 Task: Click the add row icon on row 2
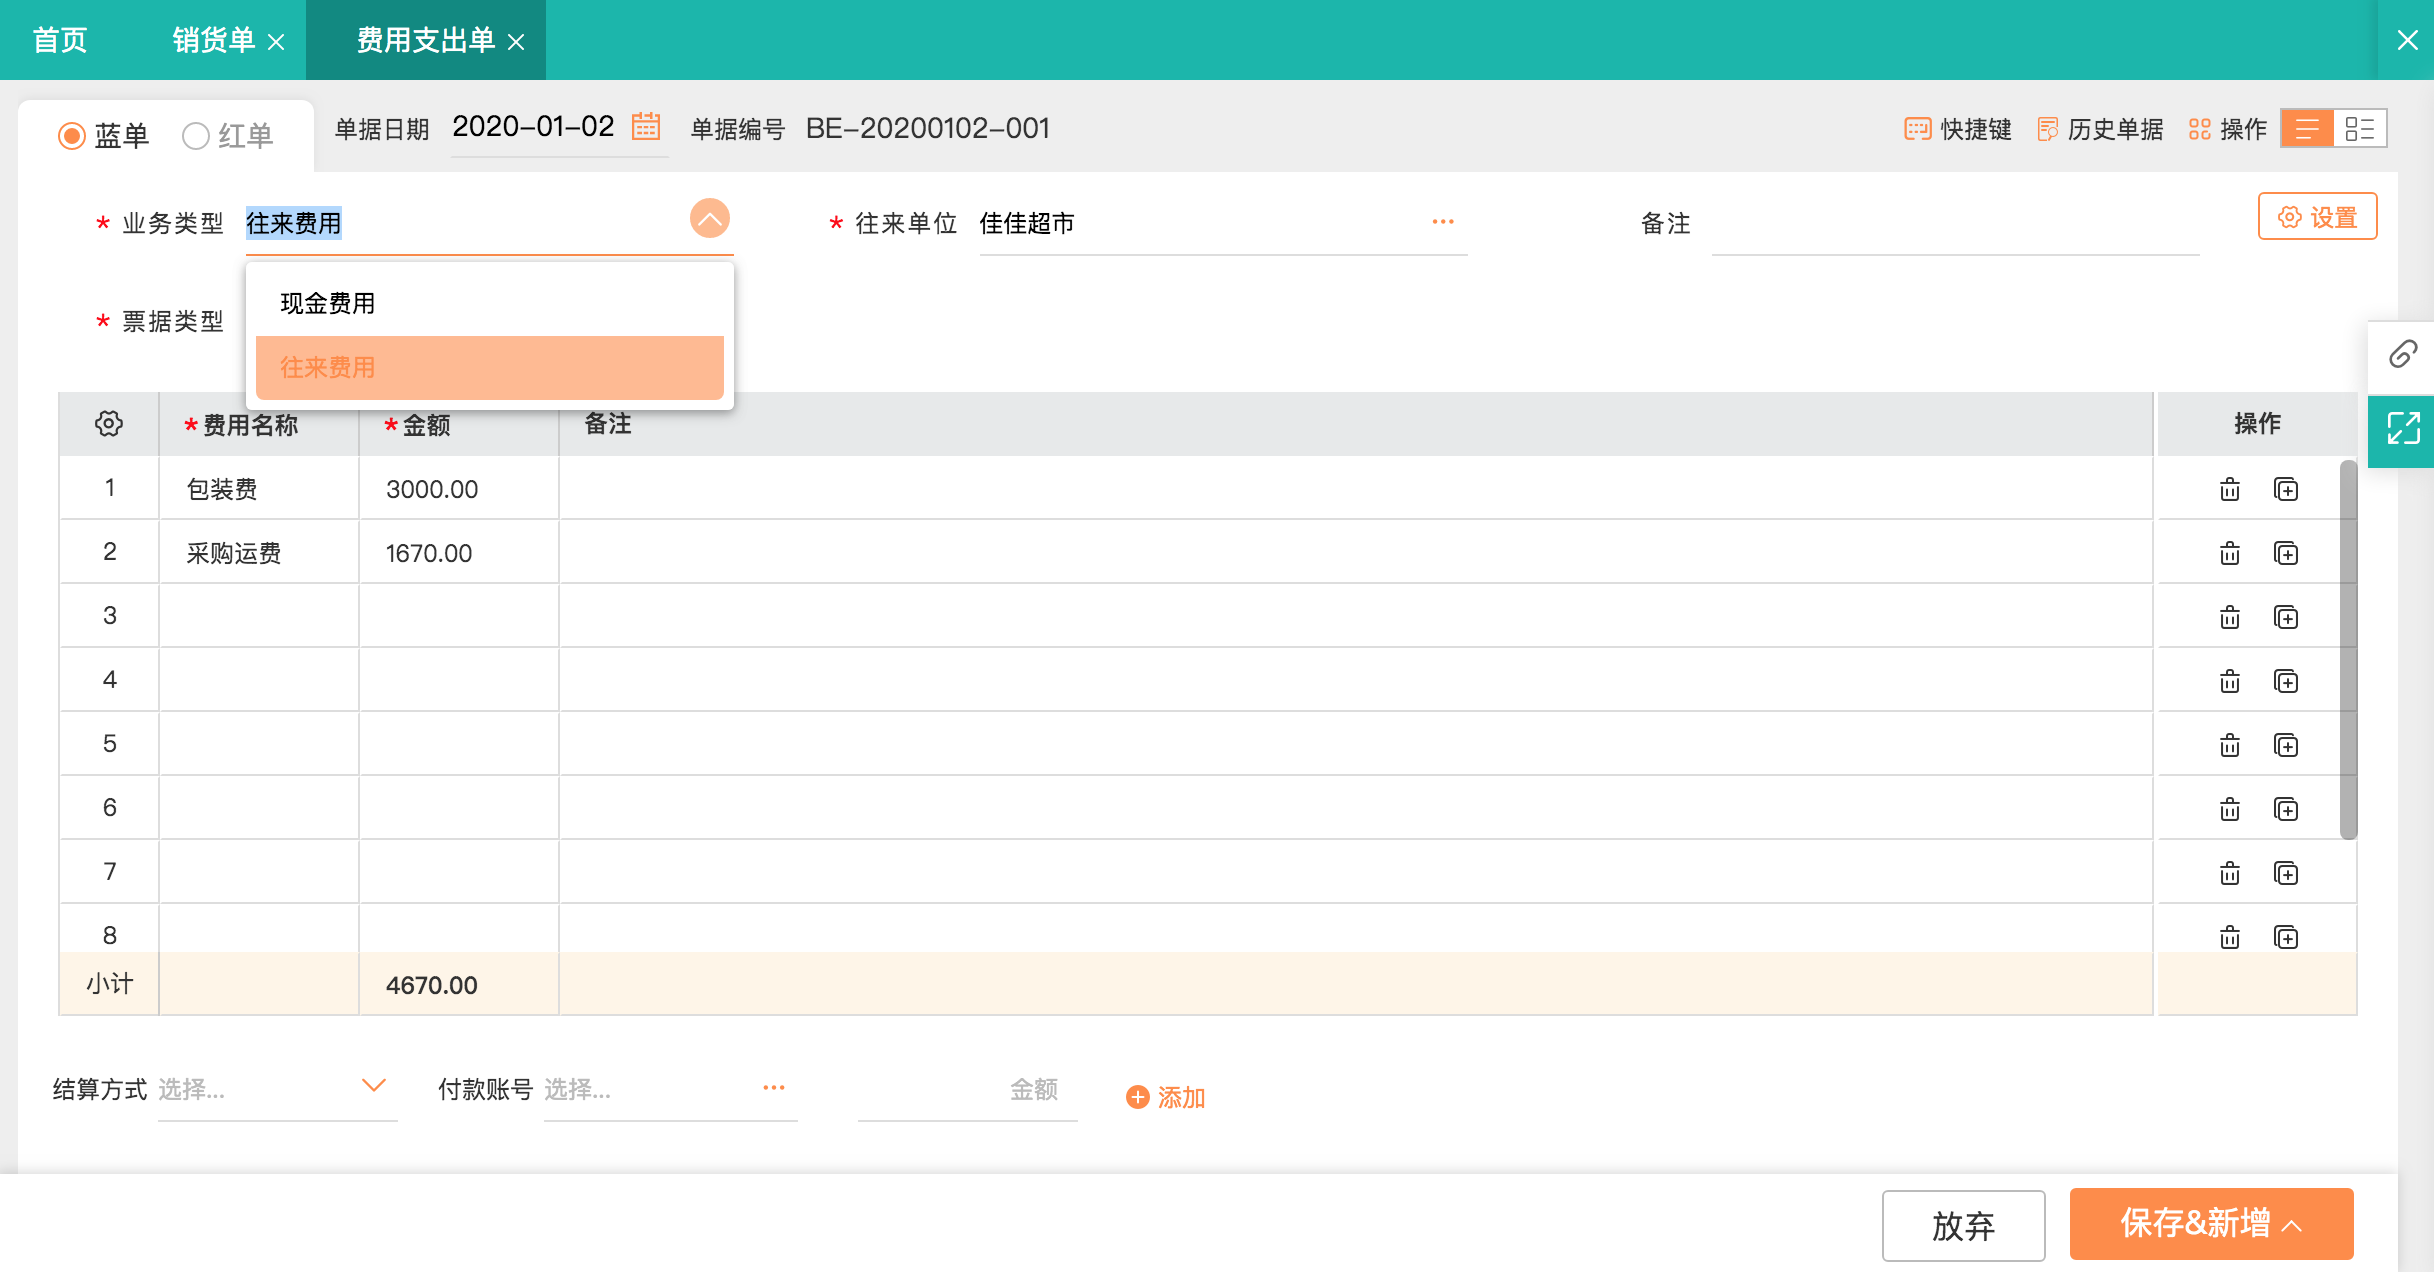click(x=2286, y=552)
